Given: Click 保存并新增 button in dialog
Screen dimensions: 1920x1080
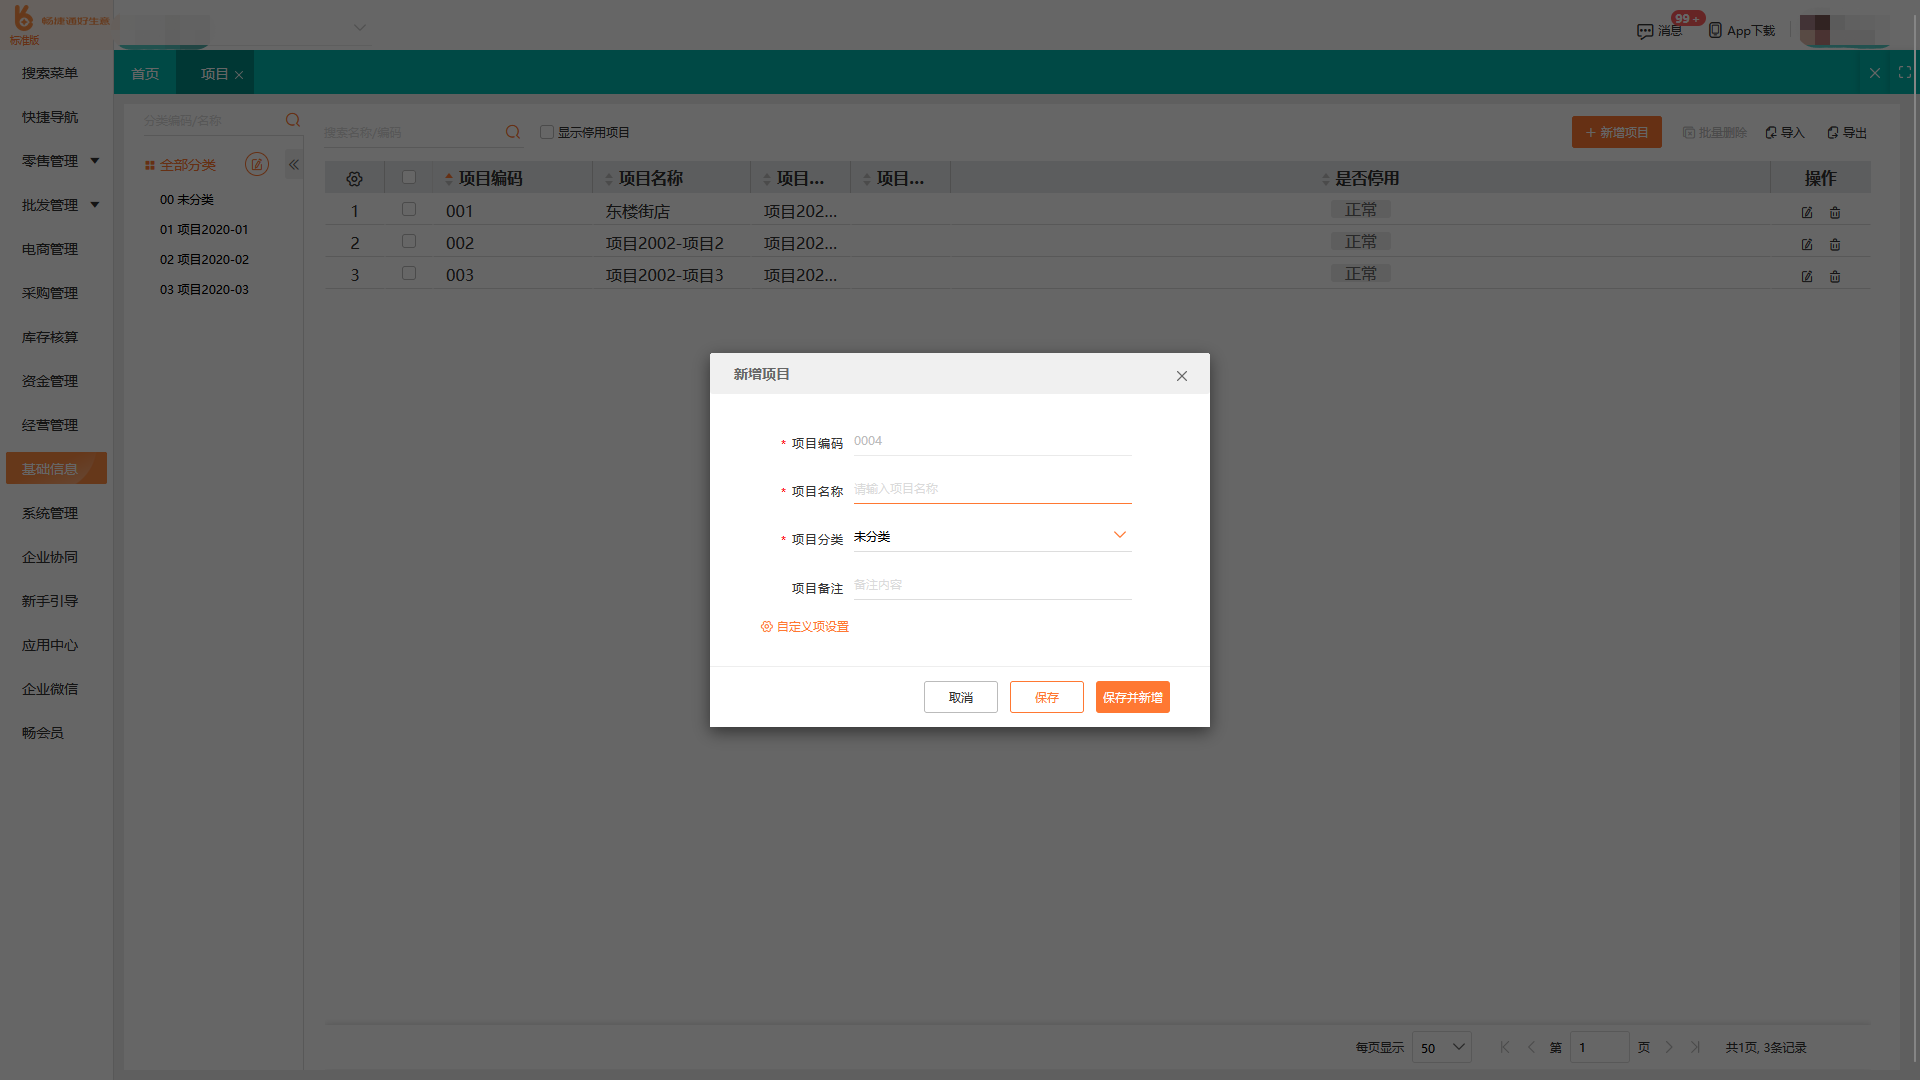Looking at the screenshot, I should coord(1133,696).
